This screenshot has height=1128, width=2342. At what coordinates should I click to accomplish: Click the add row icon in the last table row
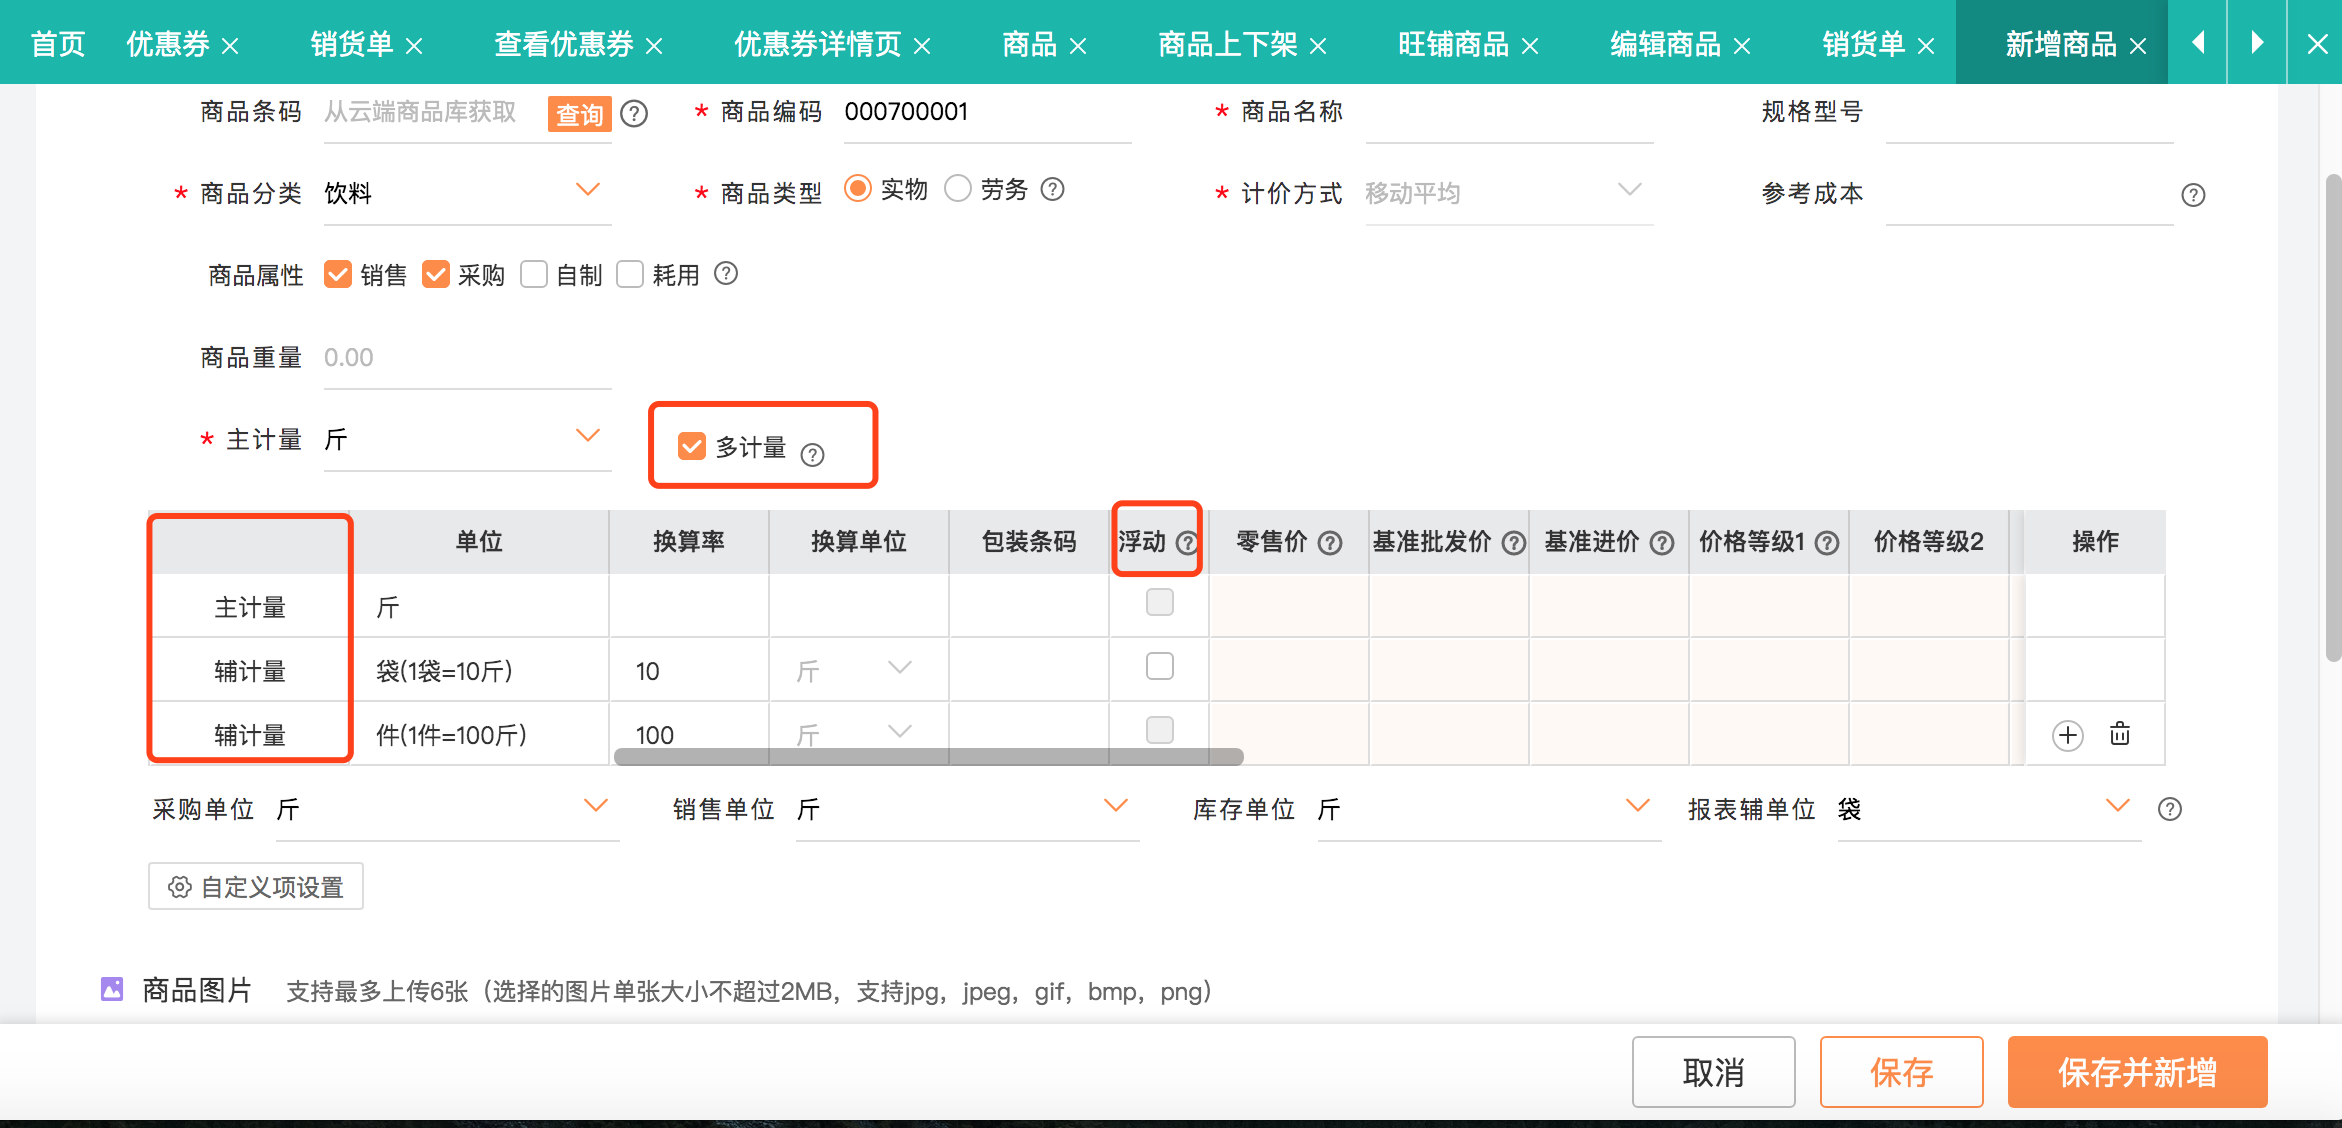coord(2069,734)
